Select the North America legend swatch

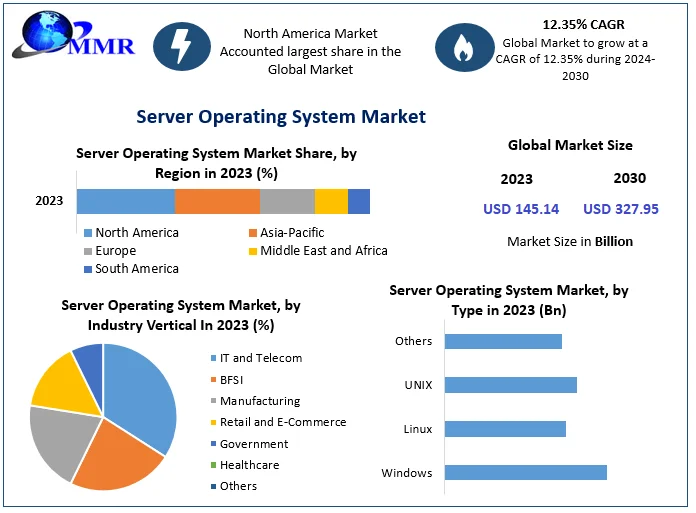87,233
